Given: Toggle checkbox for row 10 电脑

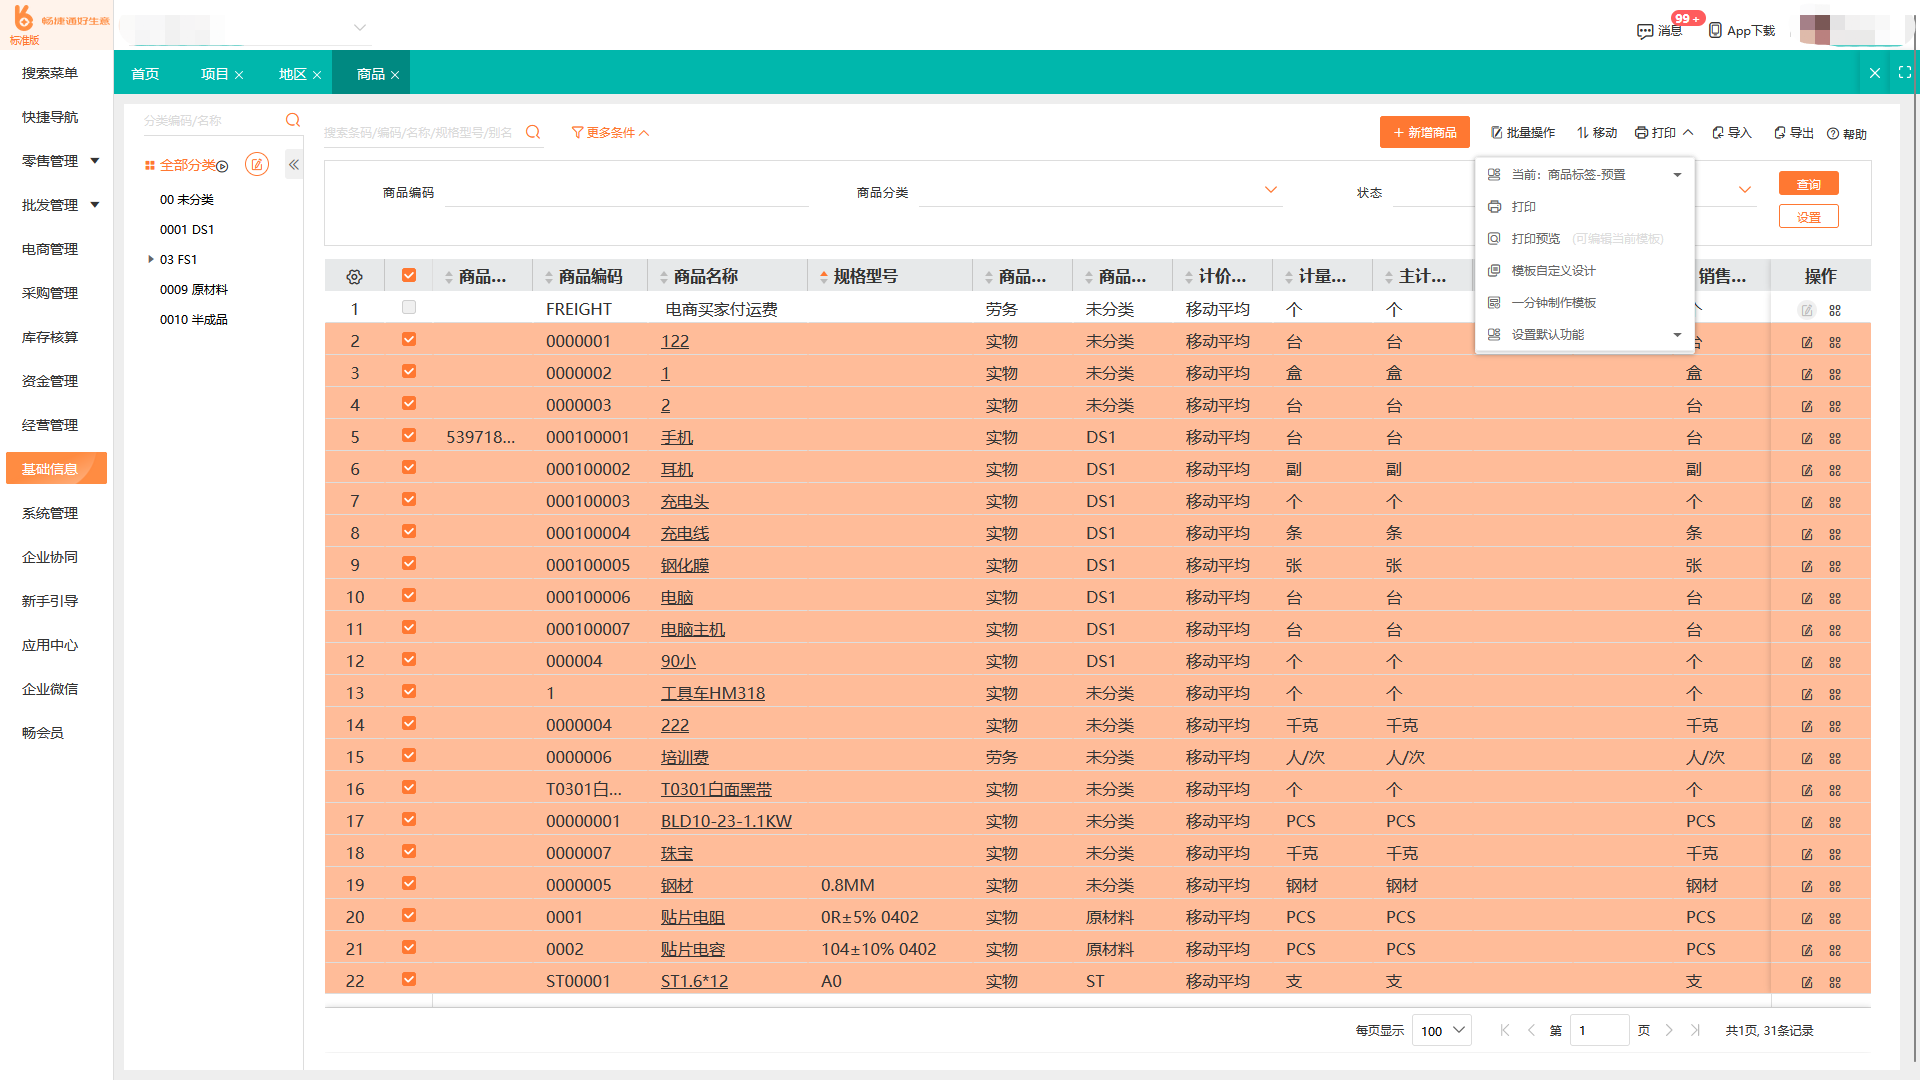Looking at the screenshot, I should [410, 596].
